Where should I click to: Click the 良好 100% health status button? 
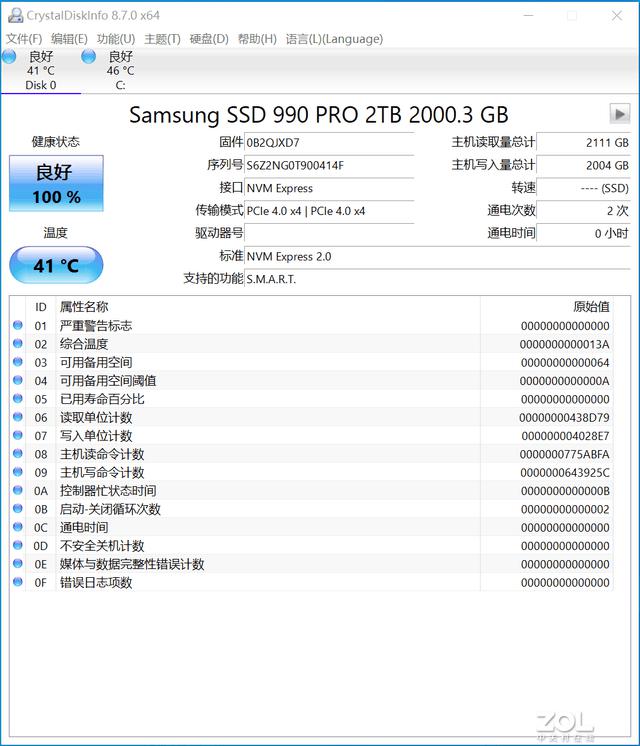click(56, 184)
